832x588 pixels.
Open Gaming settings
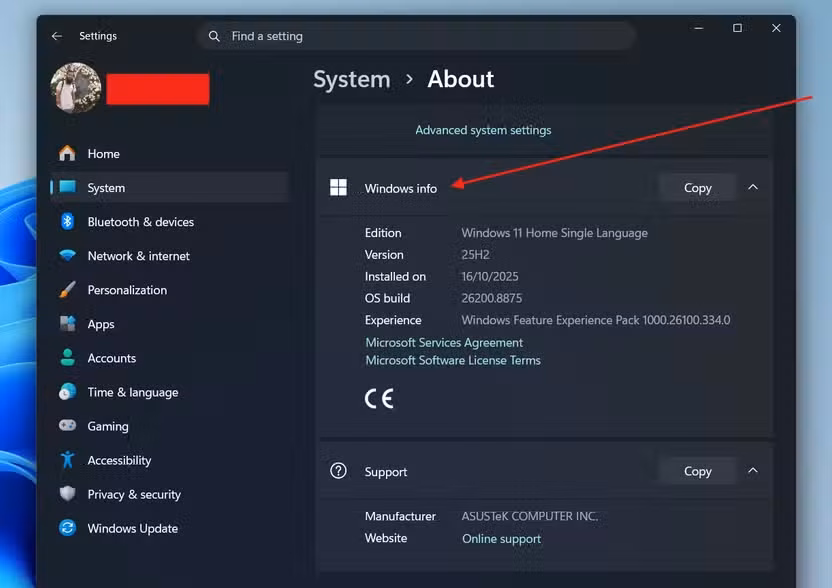click(169, 426)
